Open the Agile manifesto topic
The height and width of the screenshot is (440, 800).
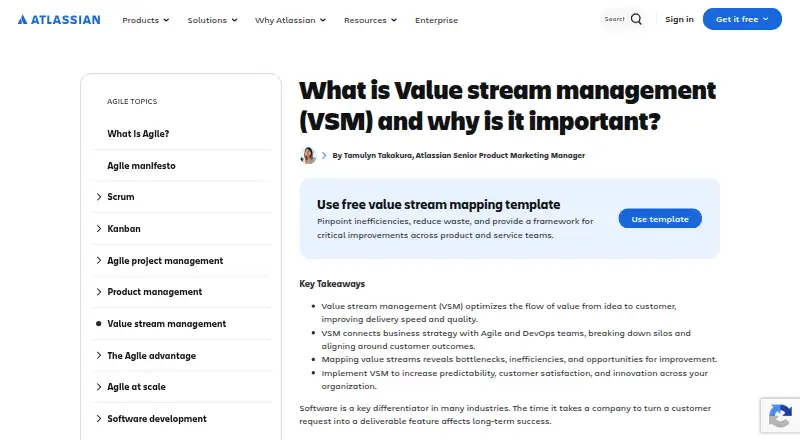click(x=141, y=165)
